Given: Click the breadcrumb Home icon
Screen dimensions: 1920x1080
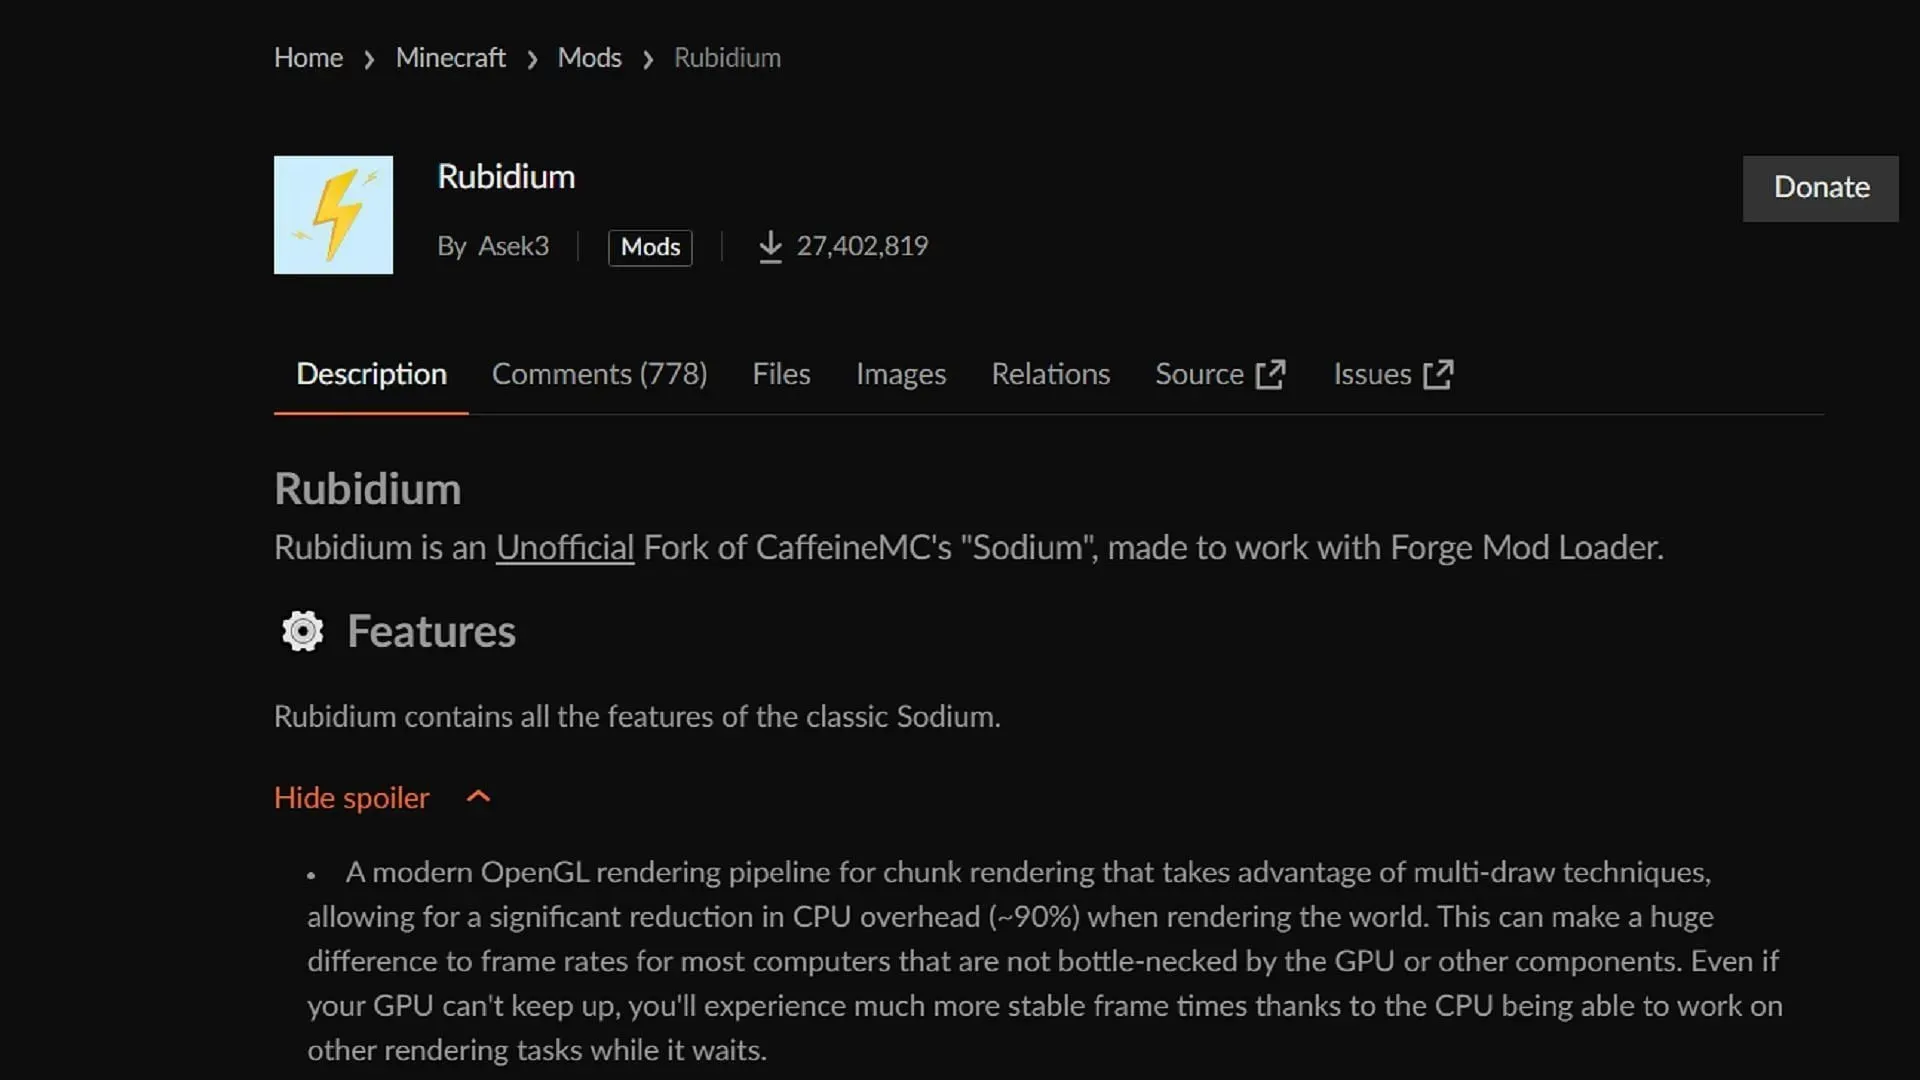Looking at the screenshot, I should tap(309, 58).
